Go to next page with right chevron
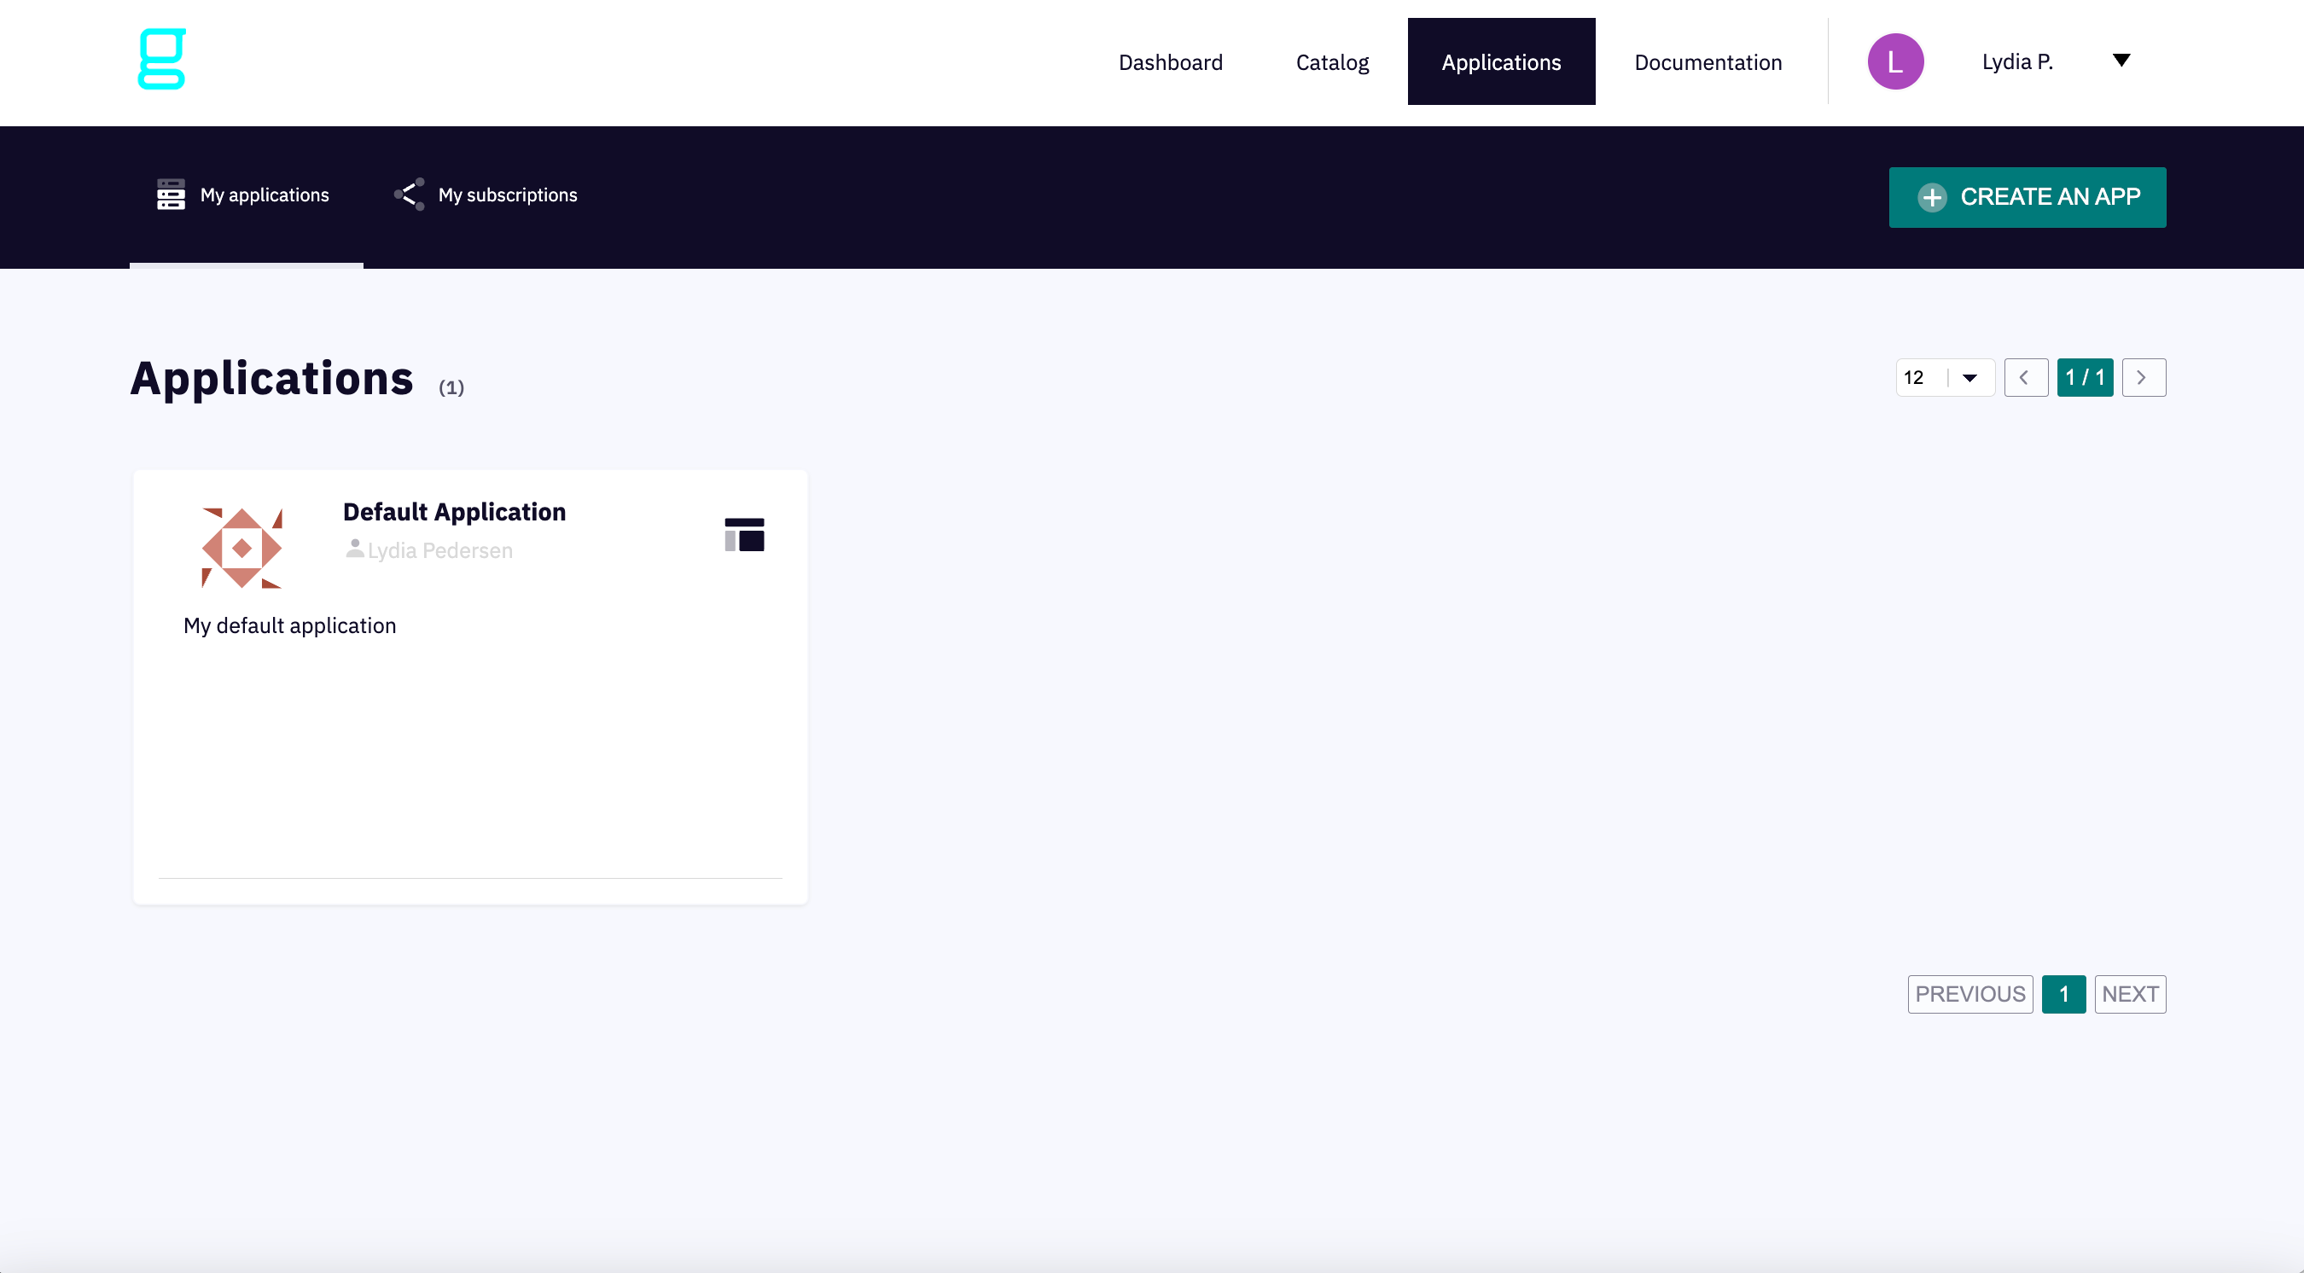 pos(2143,378)
